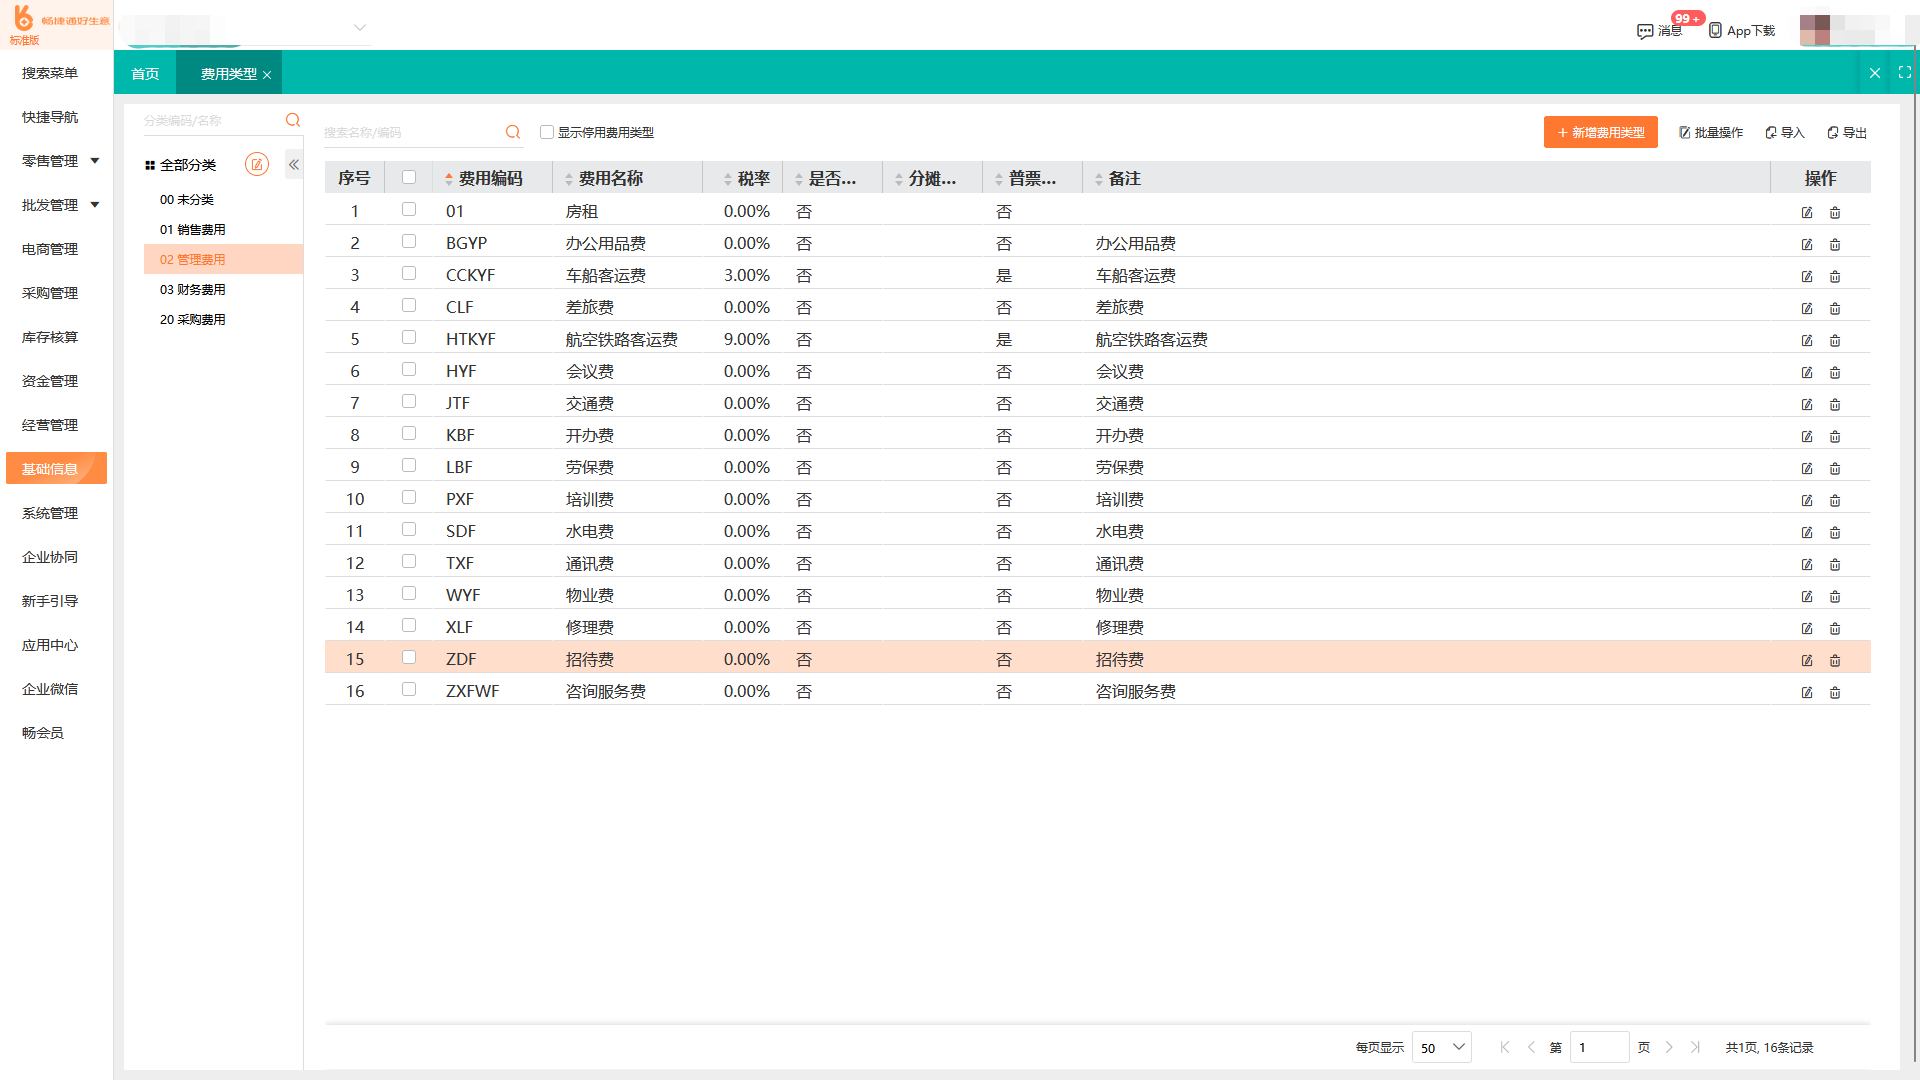This screenshot has width=1920, height=1080.
Task: Click 新增费用类型 button
Action: coord(1600,131)
